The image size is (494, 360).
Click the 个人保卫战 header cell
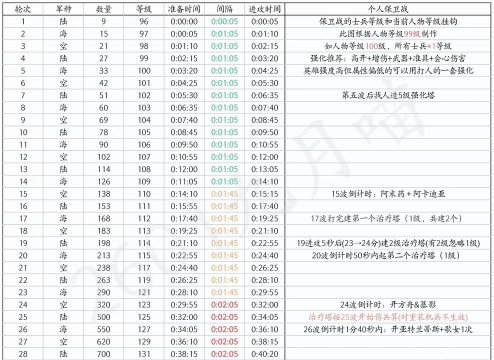pos(388,9)
